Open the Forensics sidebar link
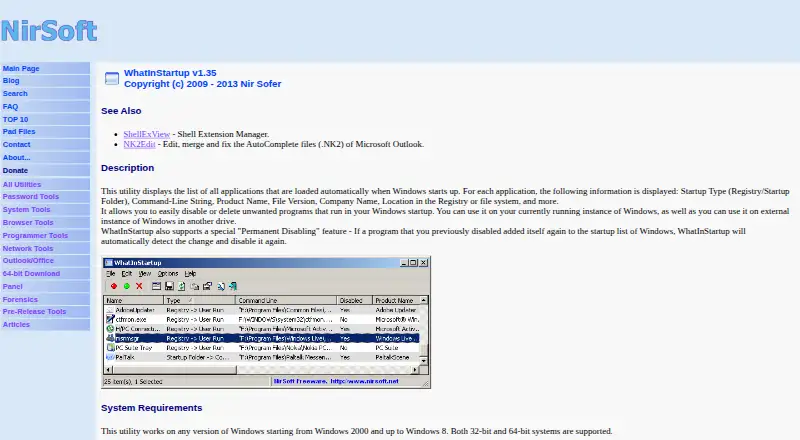This screenshot has height=440, width=800. click(20, 300)
